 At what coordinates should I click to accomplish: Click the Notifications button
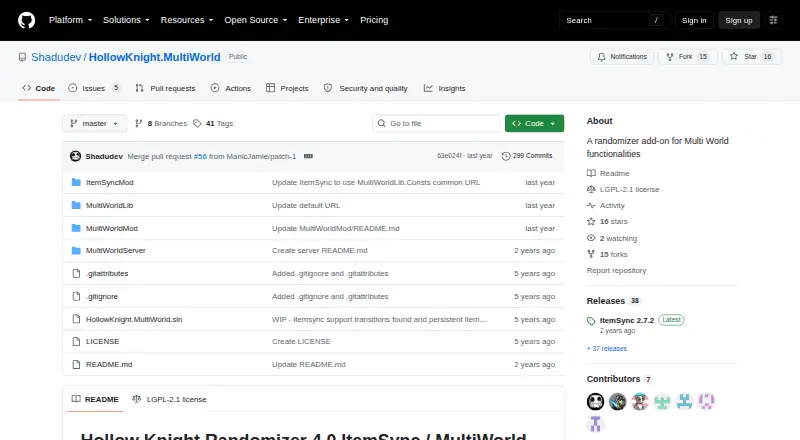point(622,57)
